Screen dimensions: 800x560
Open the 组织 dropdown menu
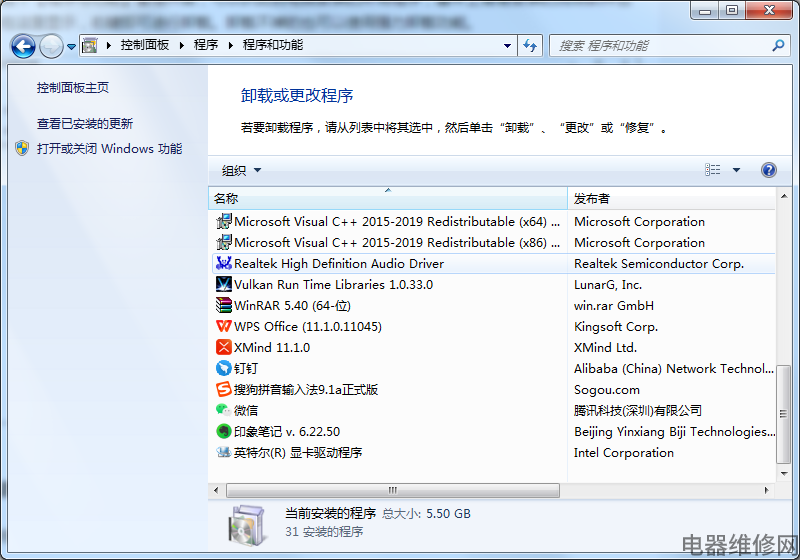(241, 171)
